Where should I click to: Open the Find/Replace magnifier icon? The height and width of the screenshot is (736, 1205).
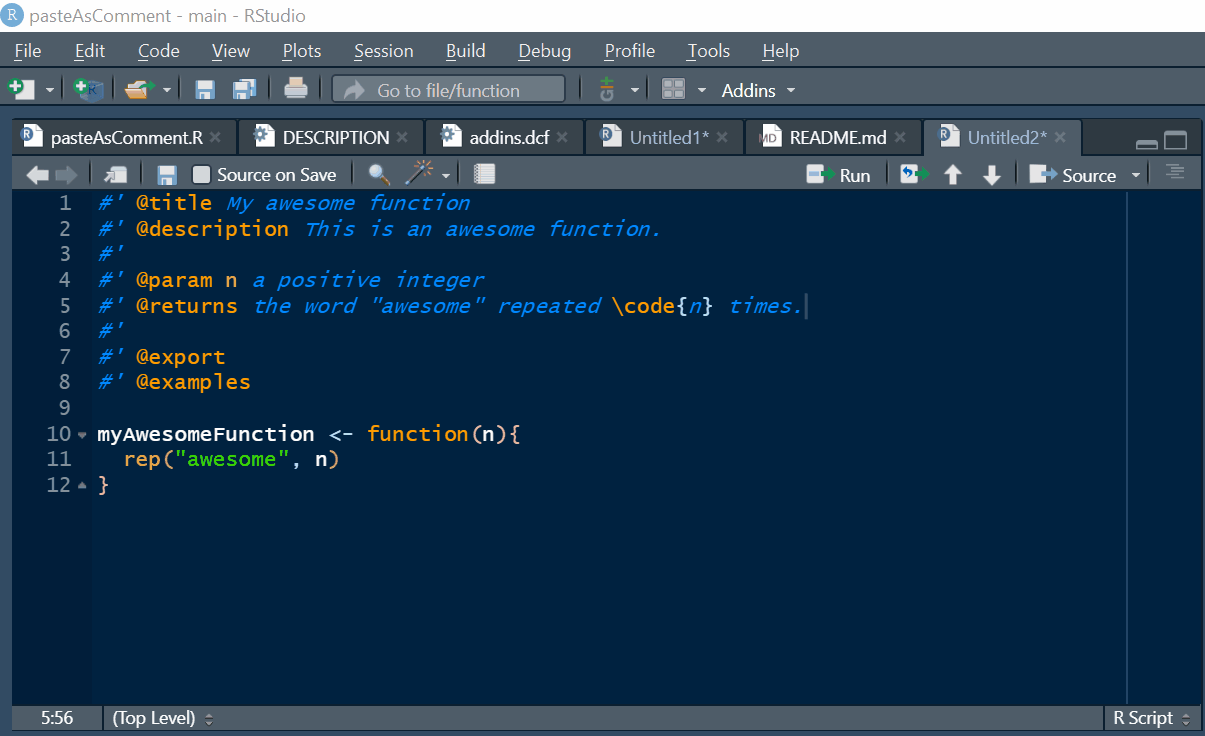[379, 175]
